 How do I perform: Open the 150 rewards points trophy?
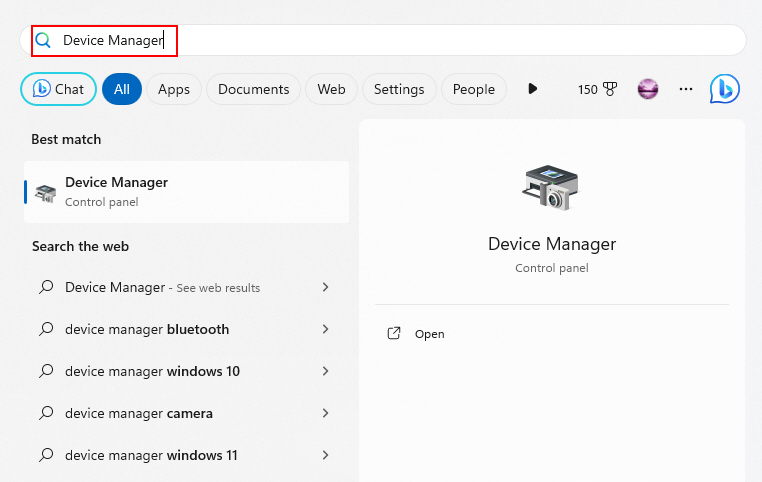point(597,89)
